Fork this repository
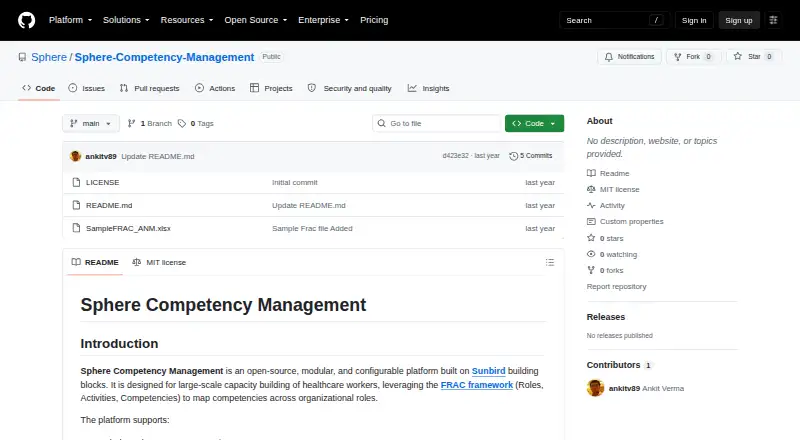The image size is (800, 440). point(693,57)
